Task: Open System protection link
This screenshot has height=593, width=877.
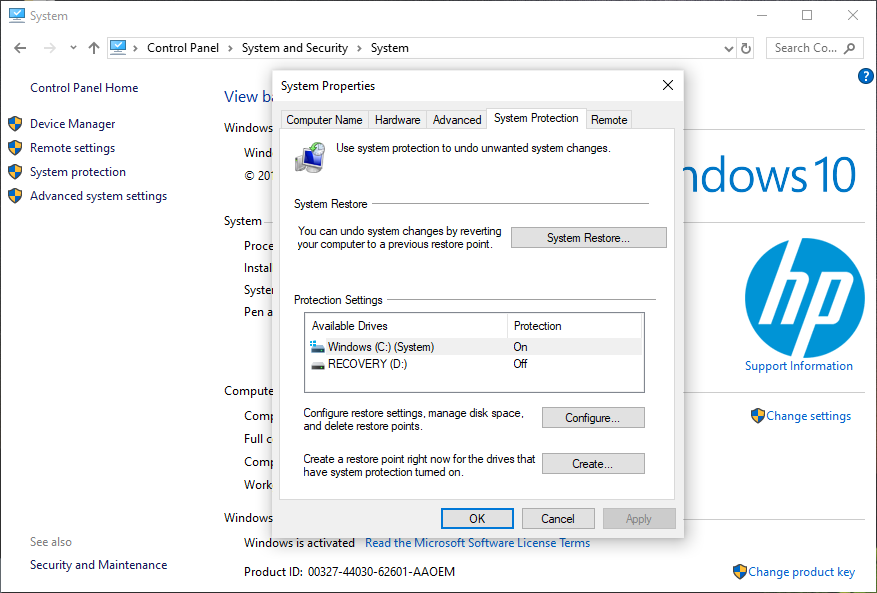Action: pyautogui.click(x=78, y=172)
